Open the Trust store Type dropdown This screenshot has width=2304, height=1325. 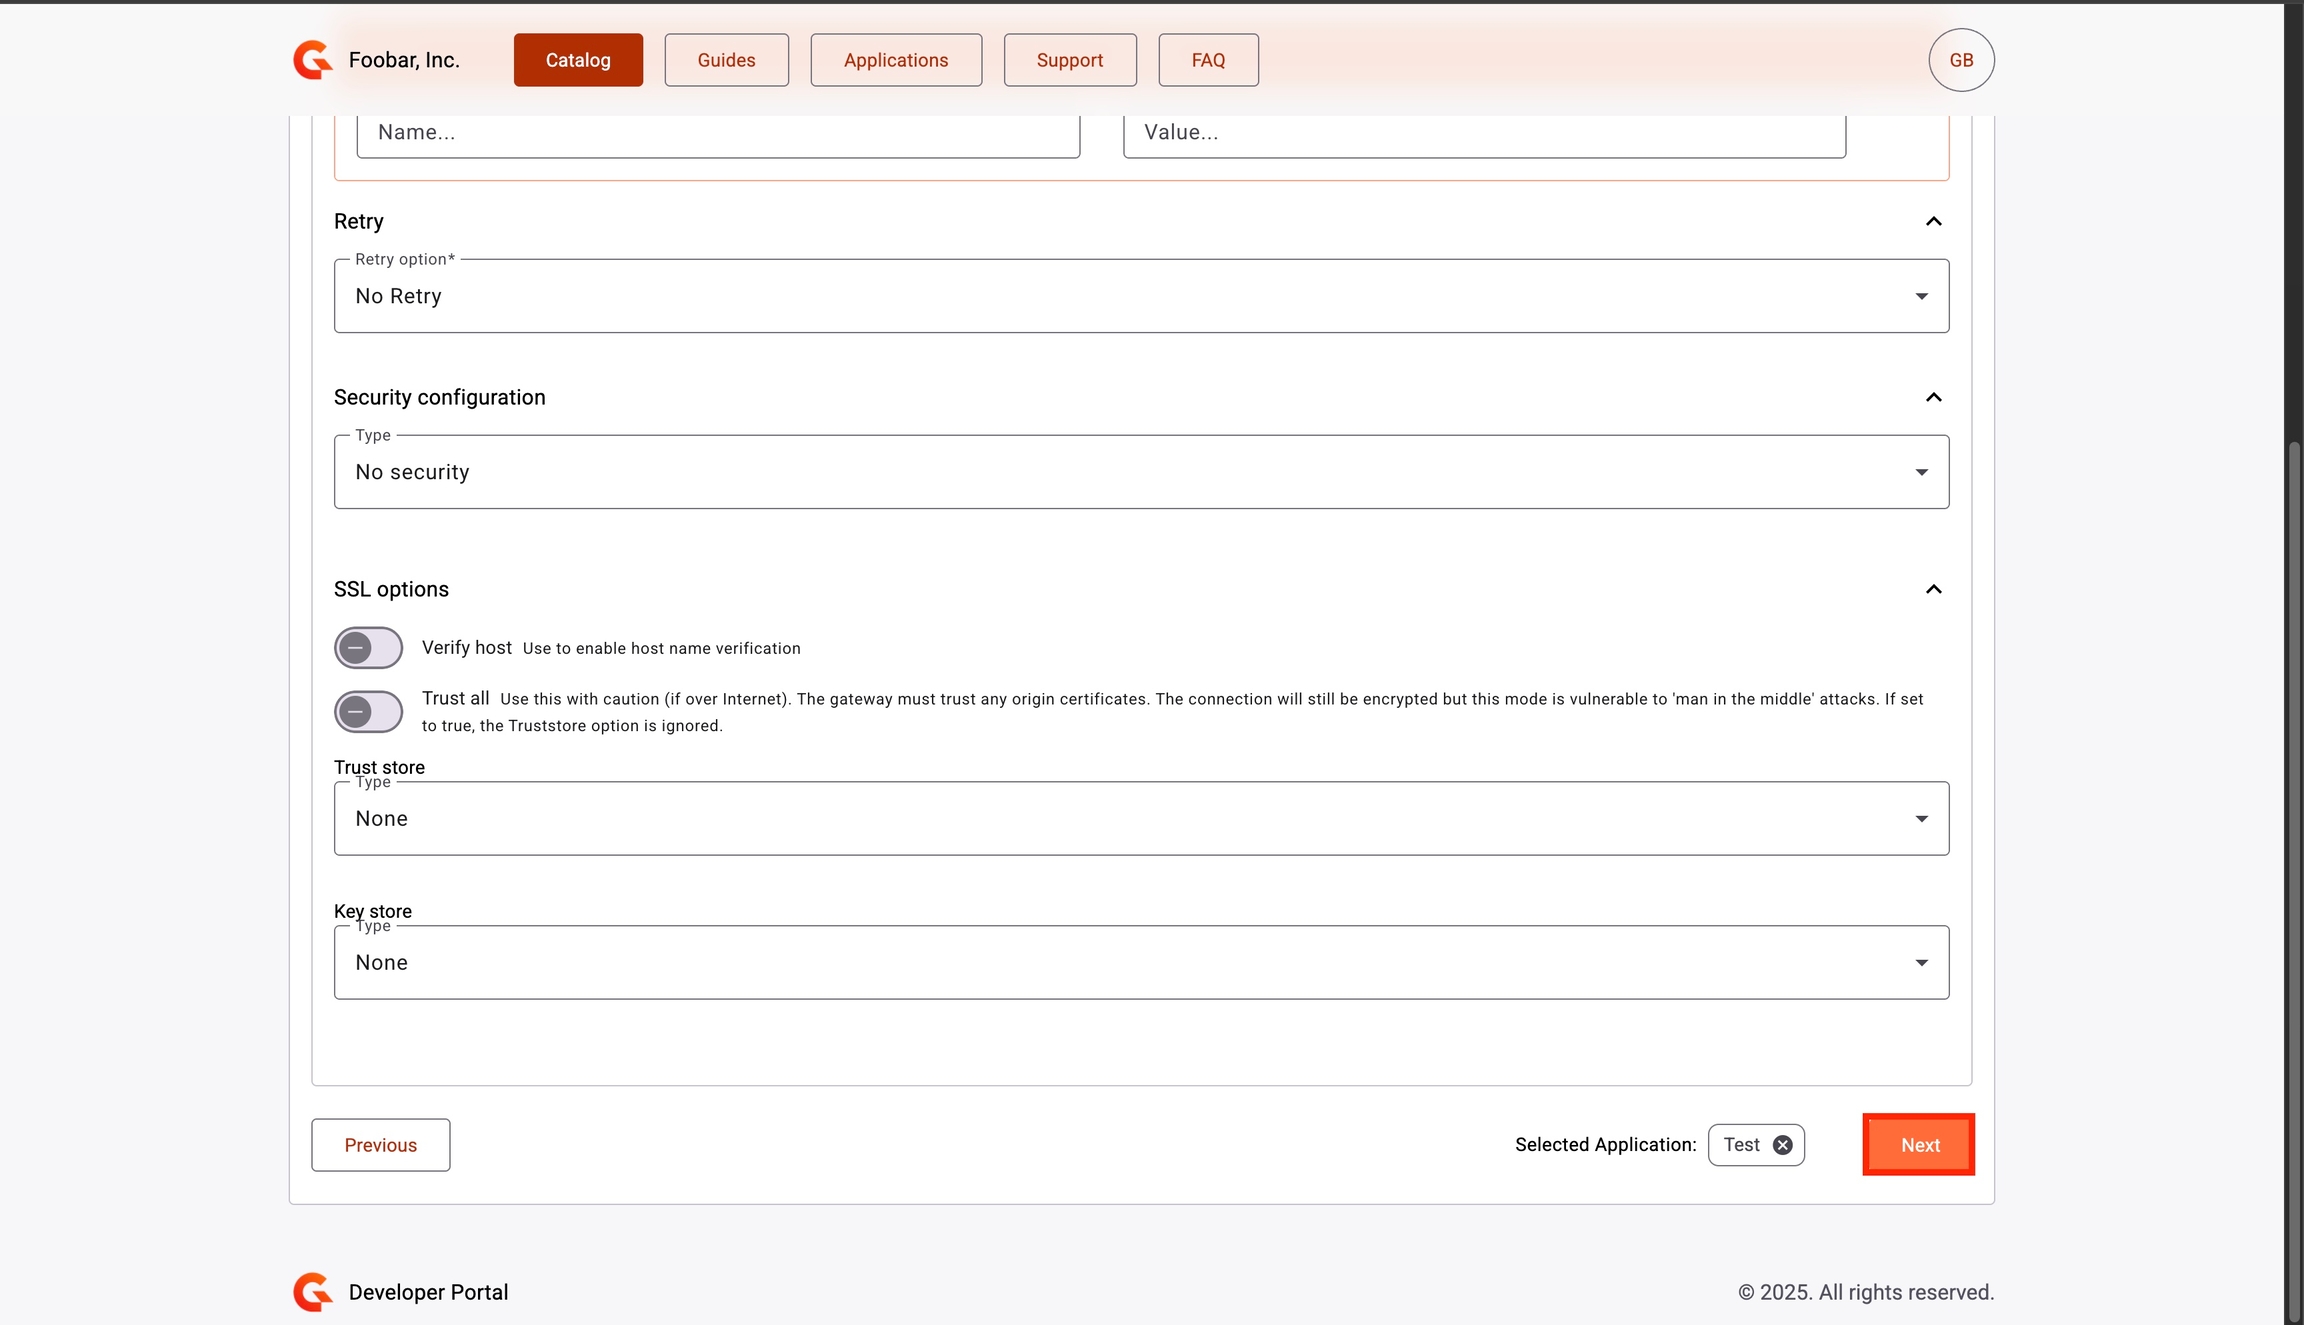[1140, 819]
